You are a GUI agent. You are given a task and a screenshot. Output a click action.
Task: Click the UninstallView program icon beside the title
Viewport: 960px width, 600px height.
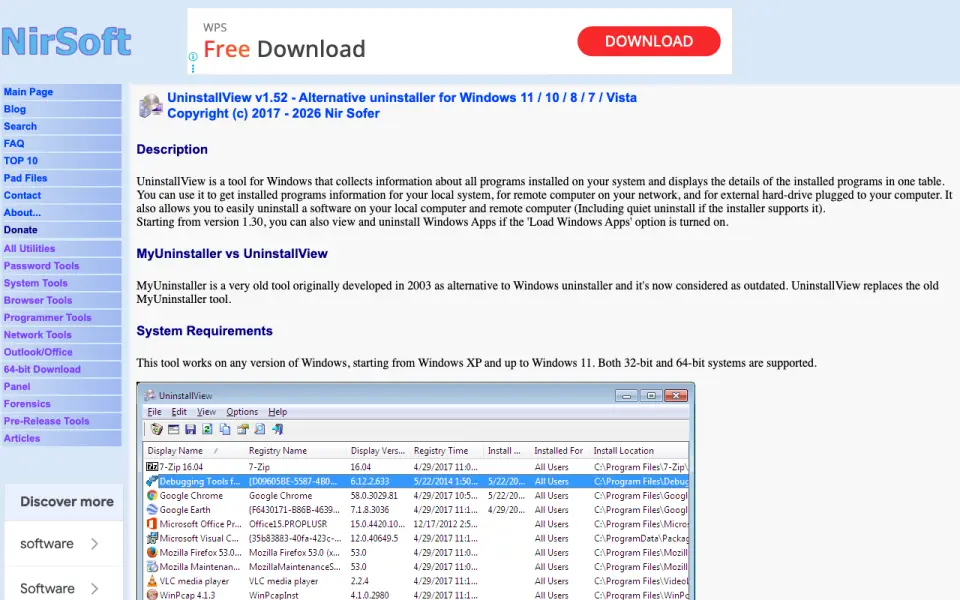[x=150, y=106]
